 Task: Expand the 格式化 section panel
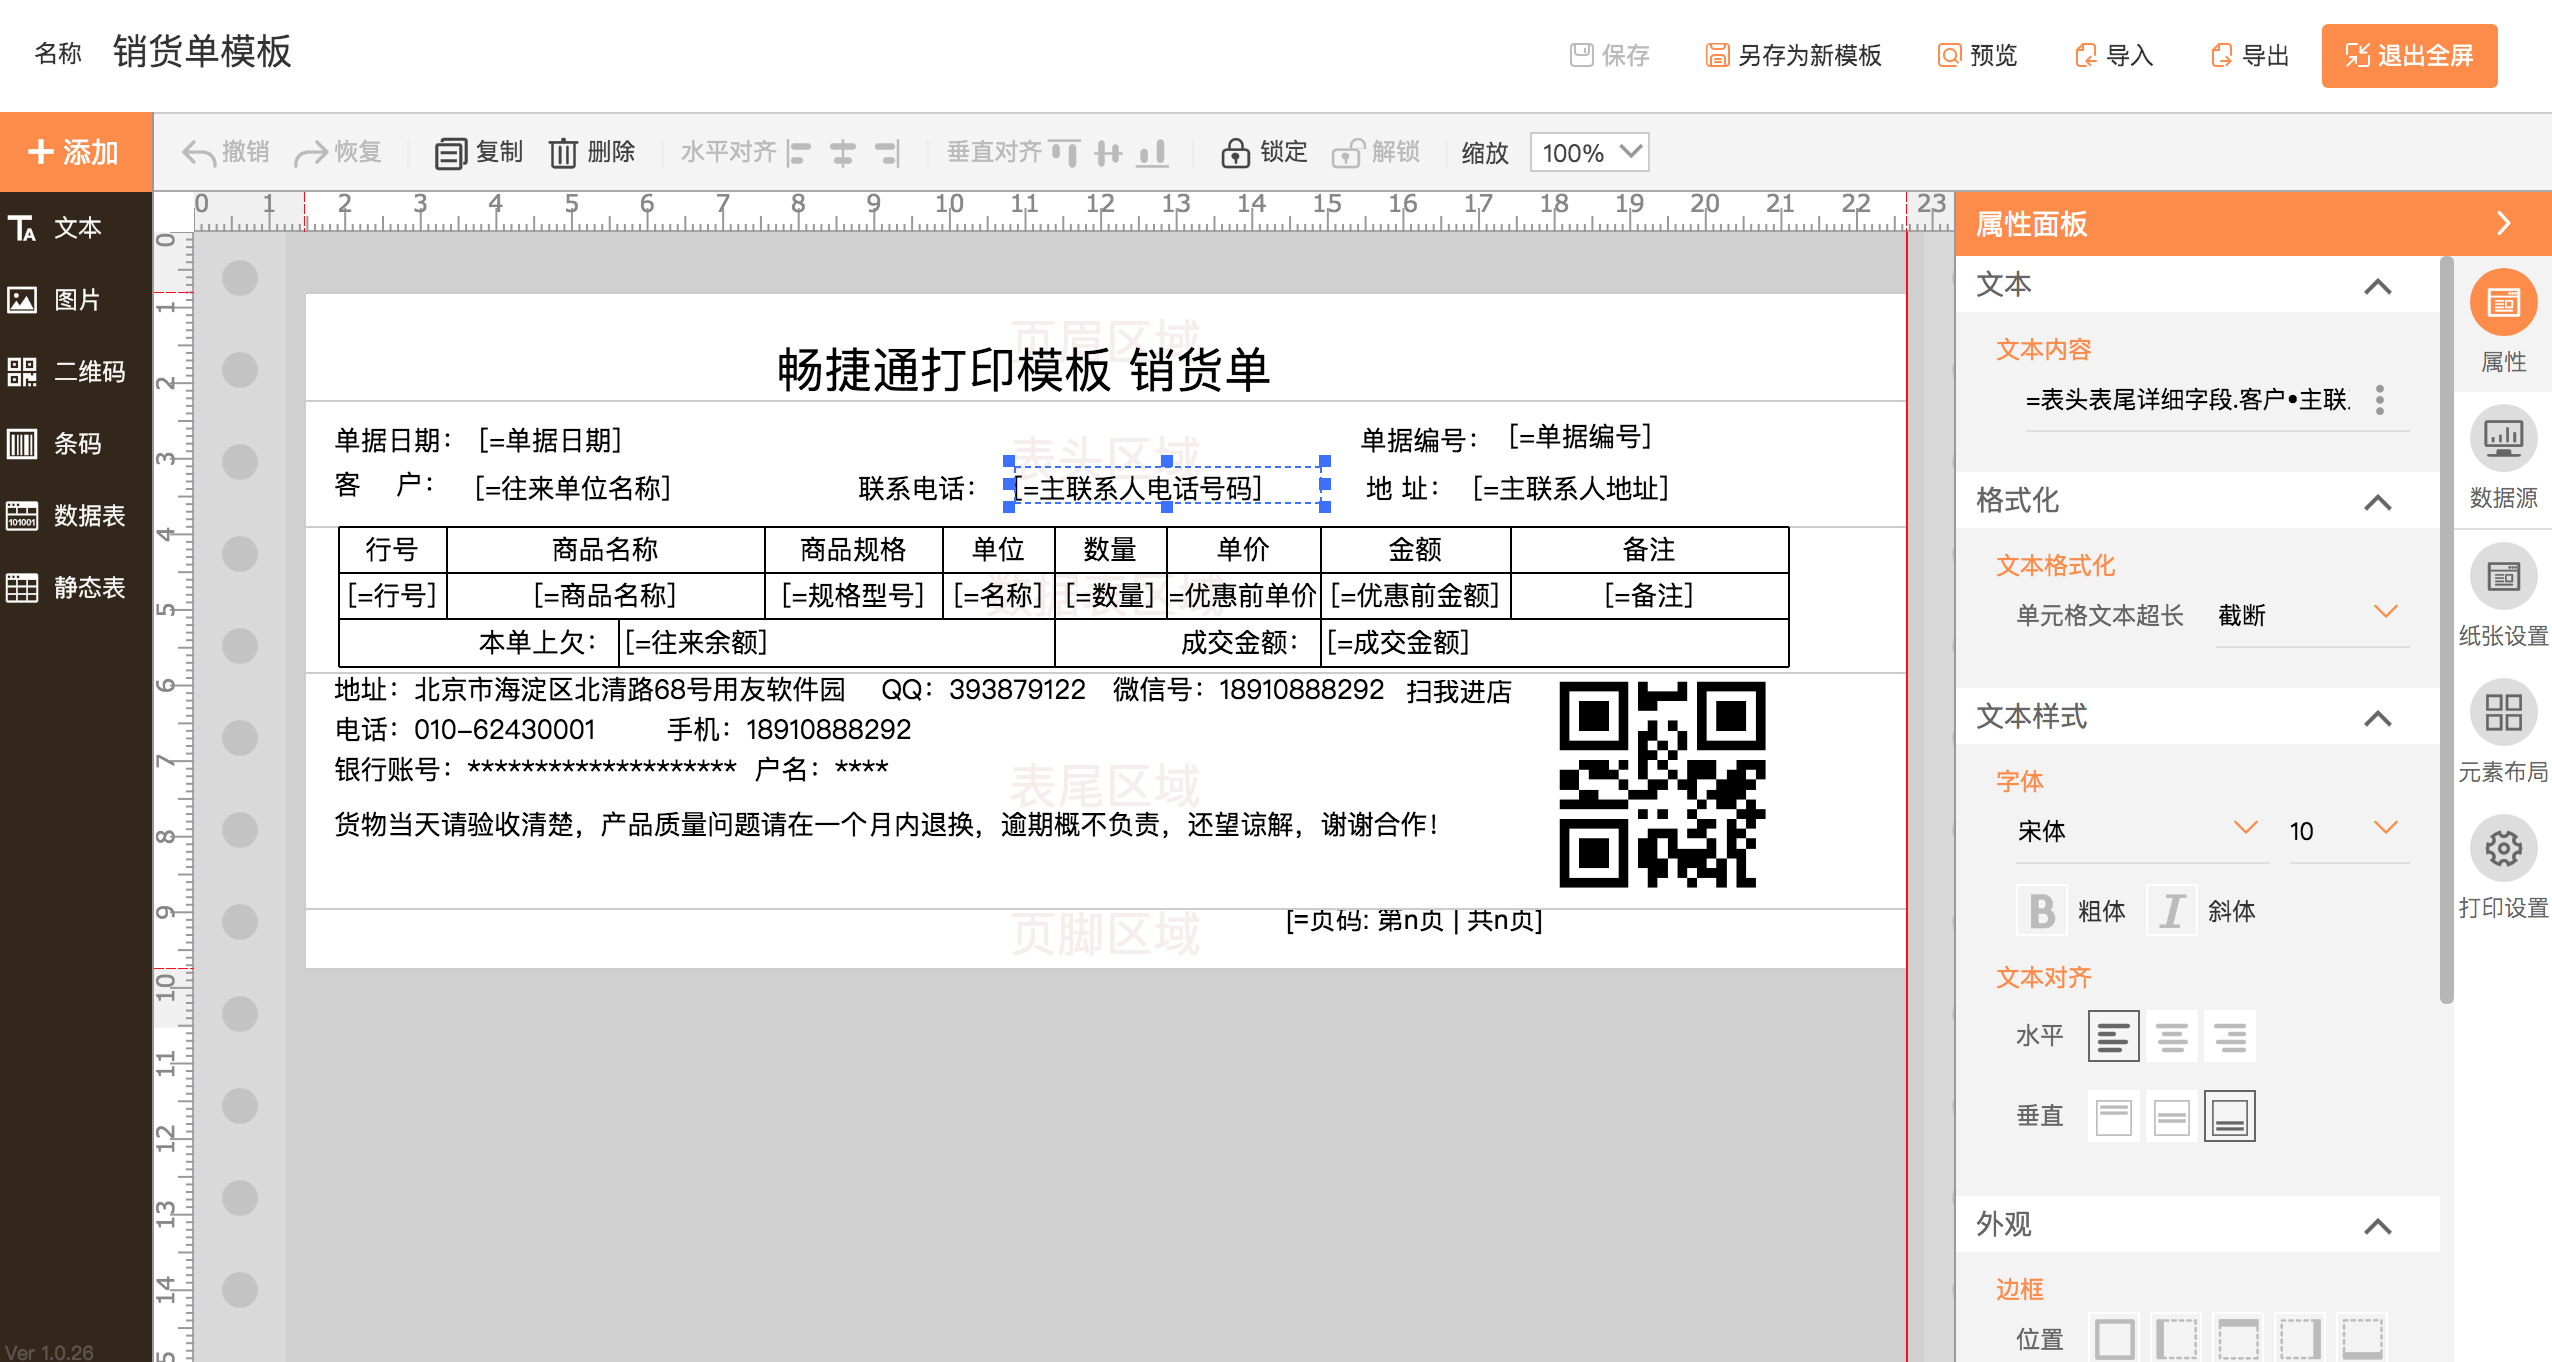tap(2380, 503)
